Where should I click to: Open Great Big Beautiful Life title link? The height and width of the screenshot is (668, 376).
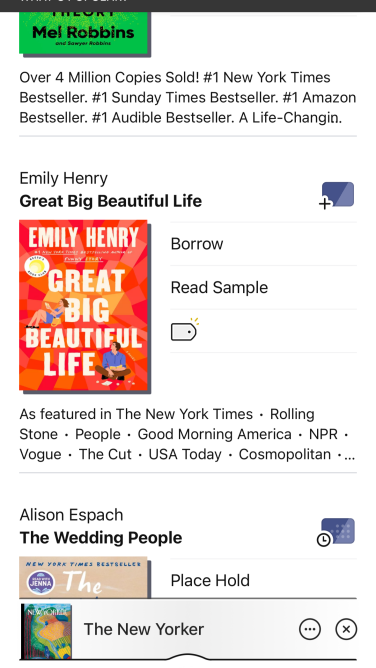111,201
